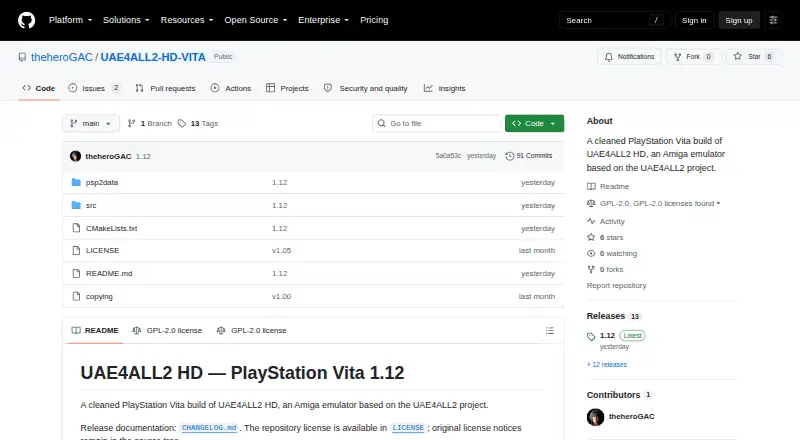The height and width of the screenshot is (440, 800).
Task: Select the first GPL-2.0 license tab
Action: [167, 331]
